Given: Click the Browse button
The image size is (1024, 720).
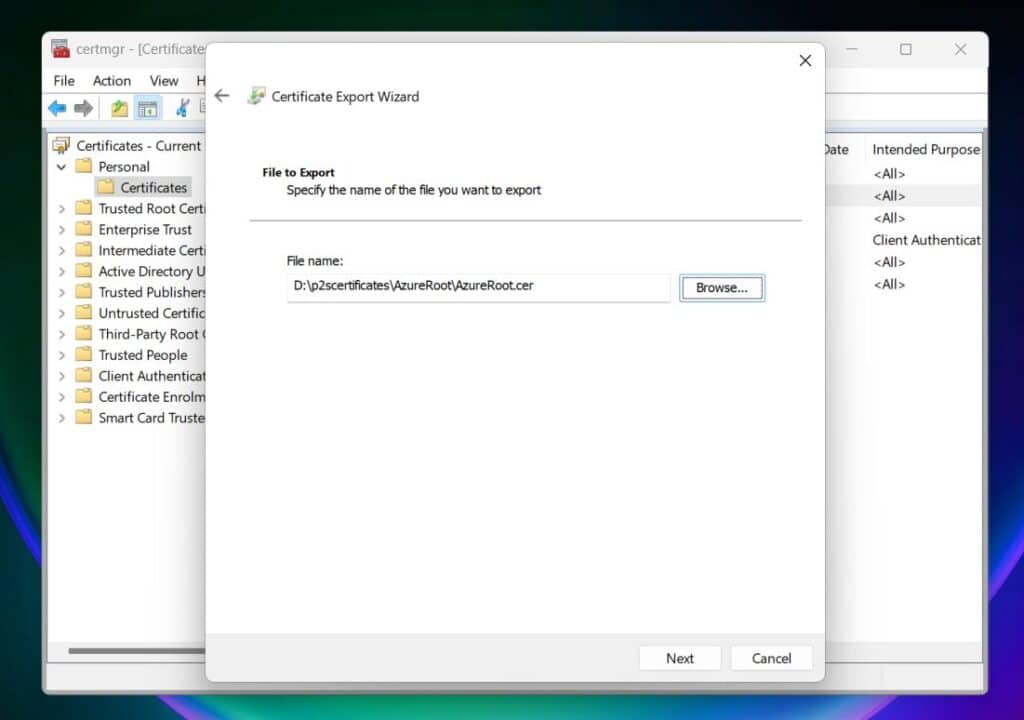Looking at the screenshot, I should [721, 287].
